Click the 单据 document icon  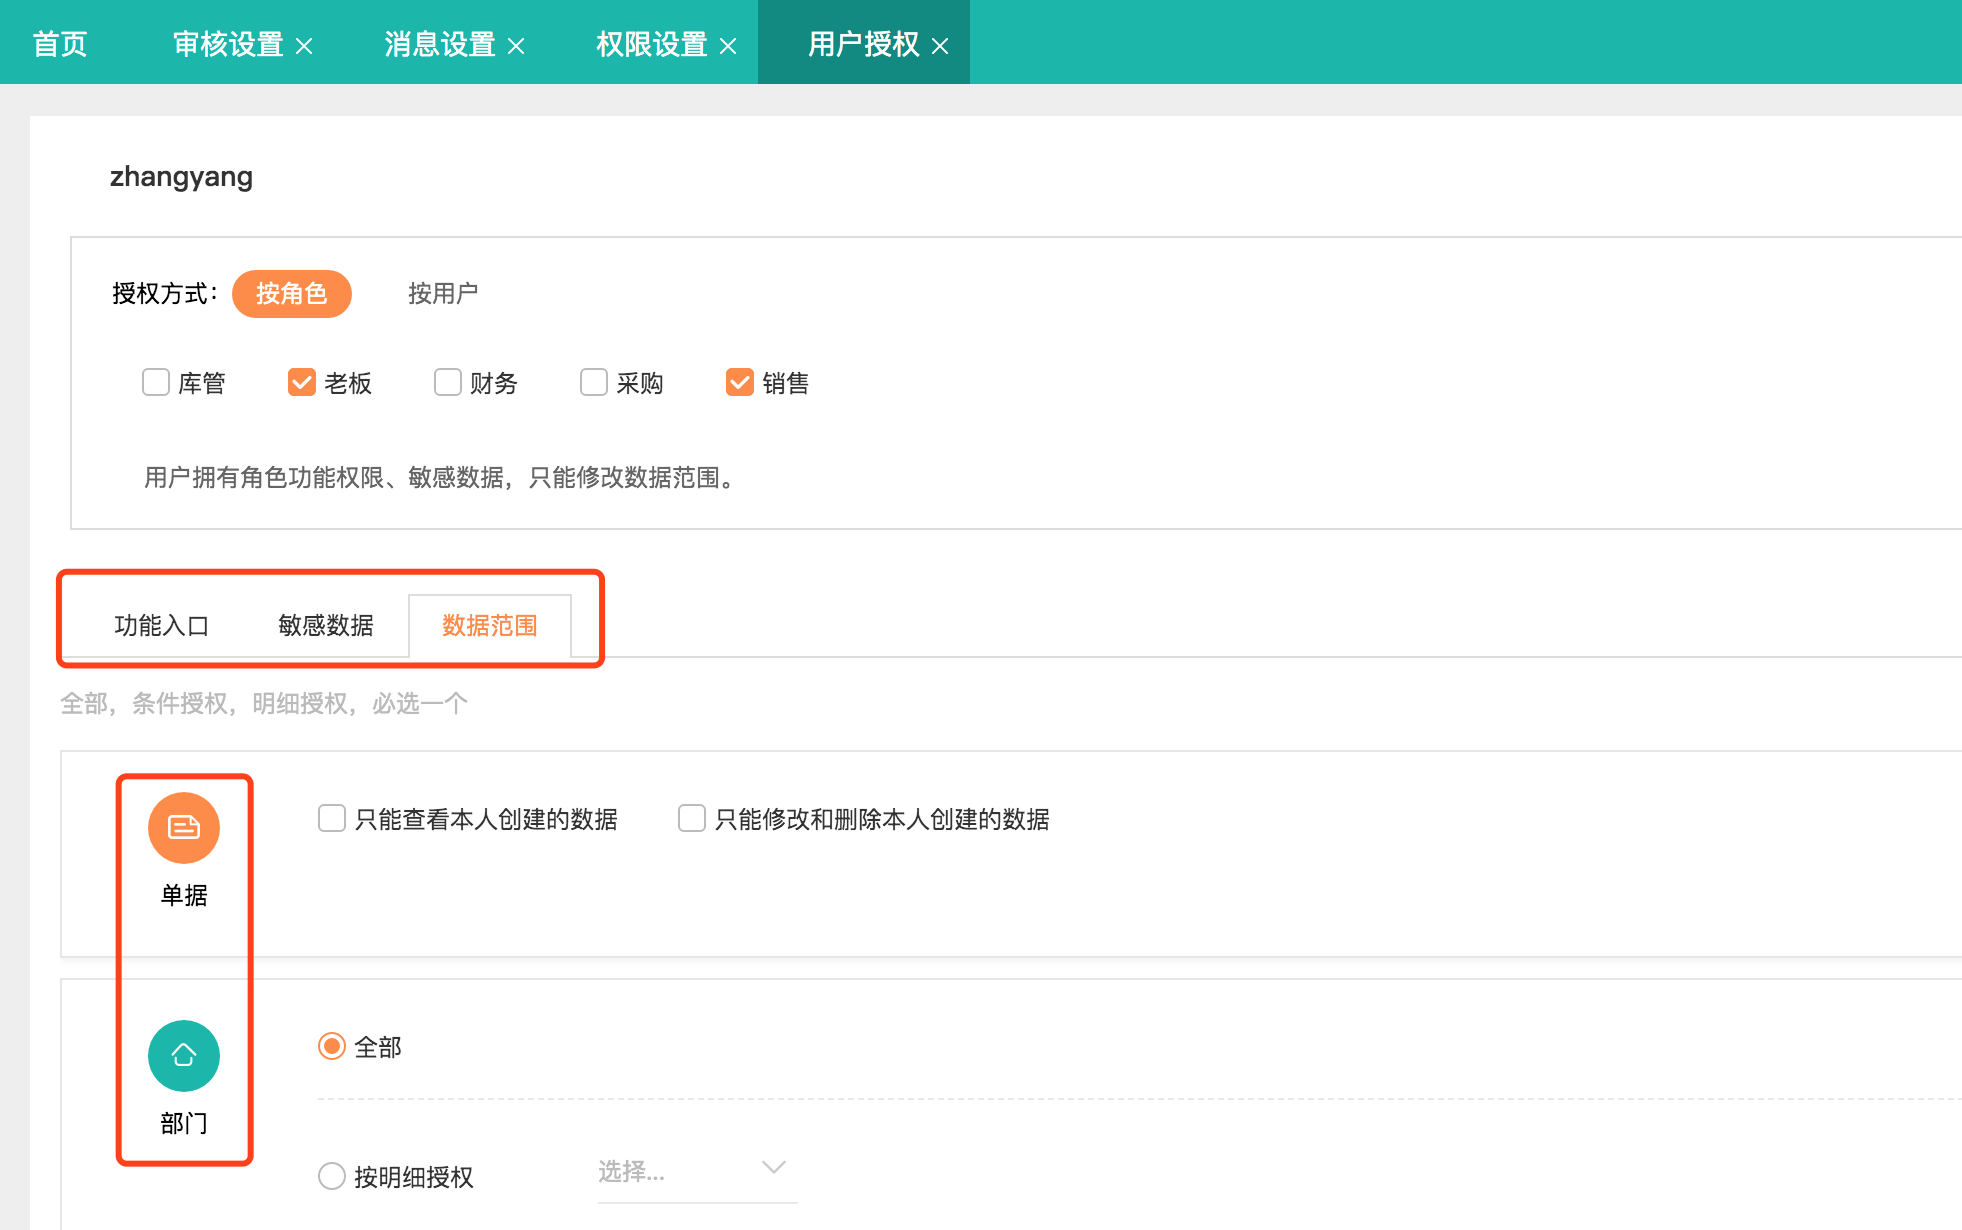click(184, 825)
